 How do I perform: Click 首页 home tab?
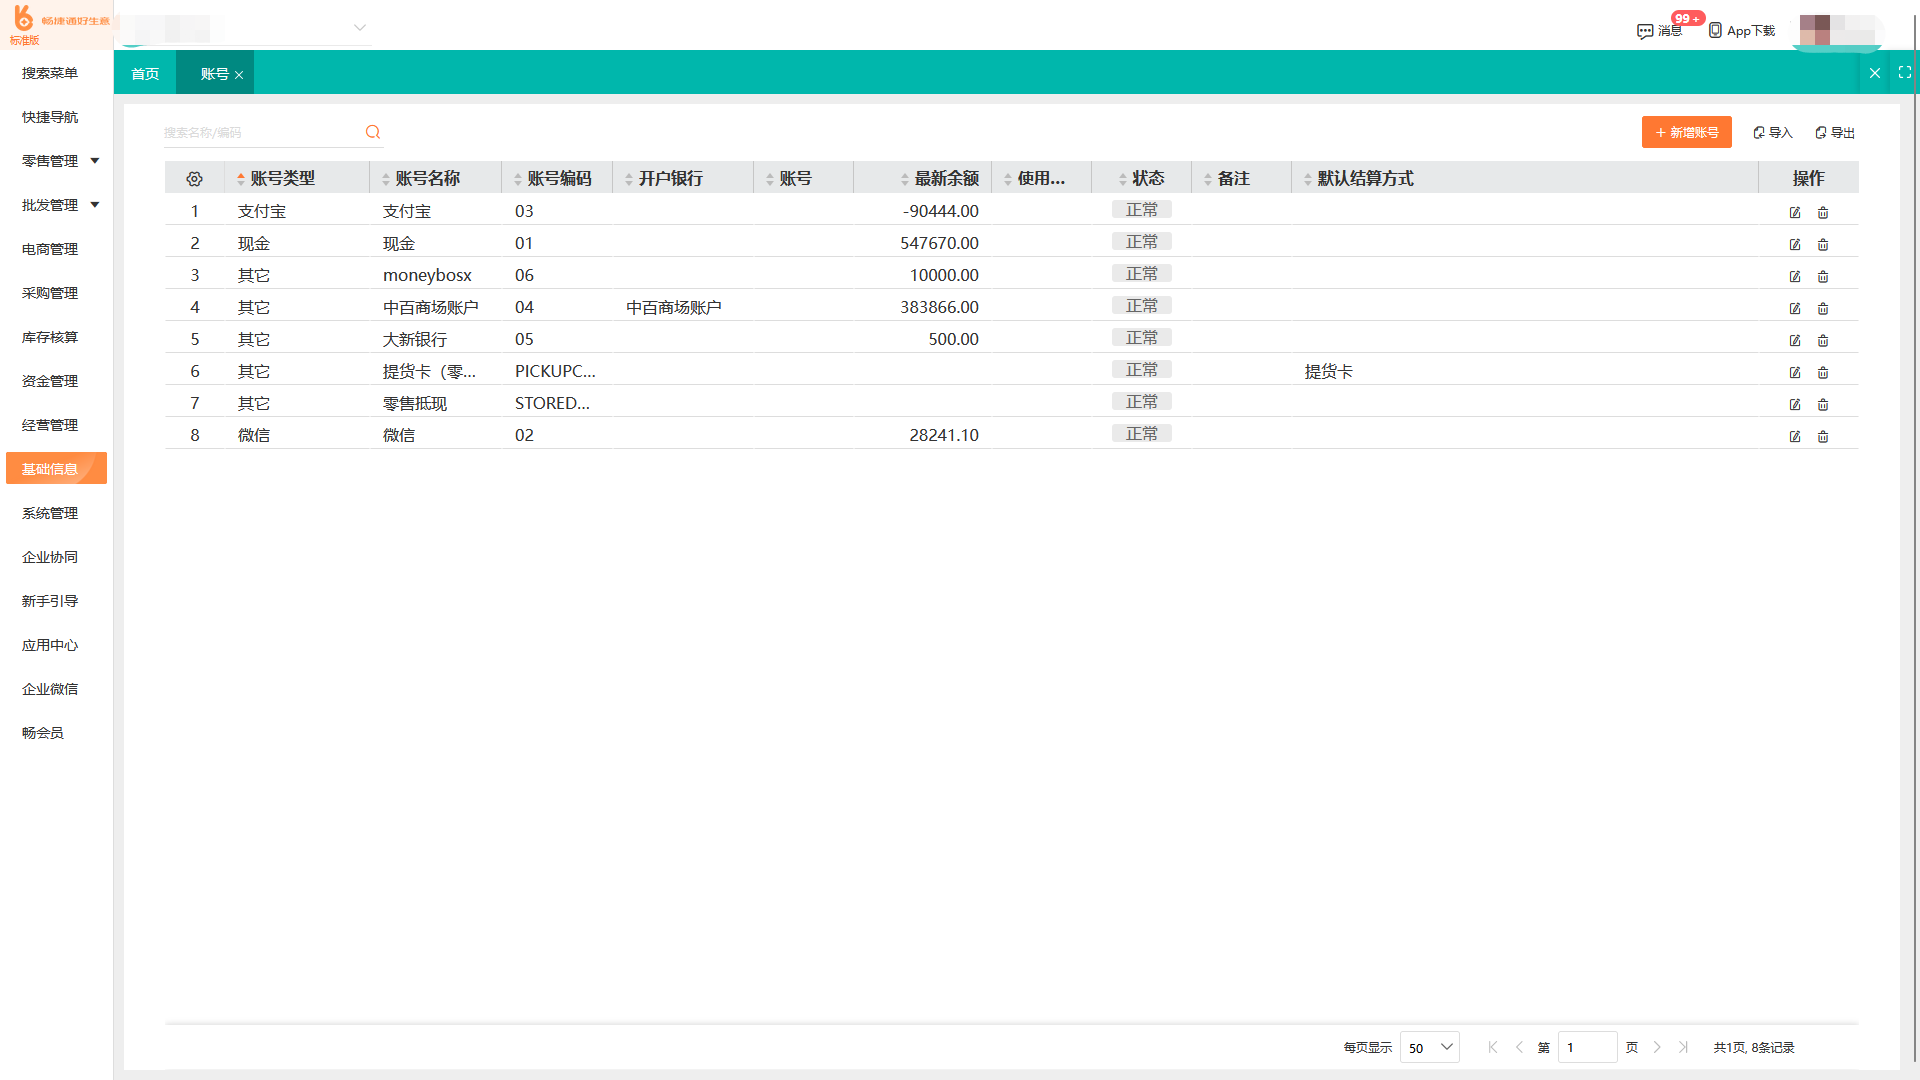point(145,73)
